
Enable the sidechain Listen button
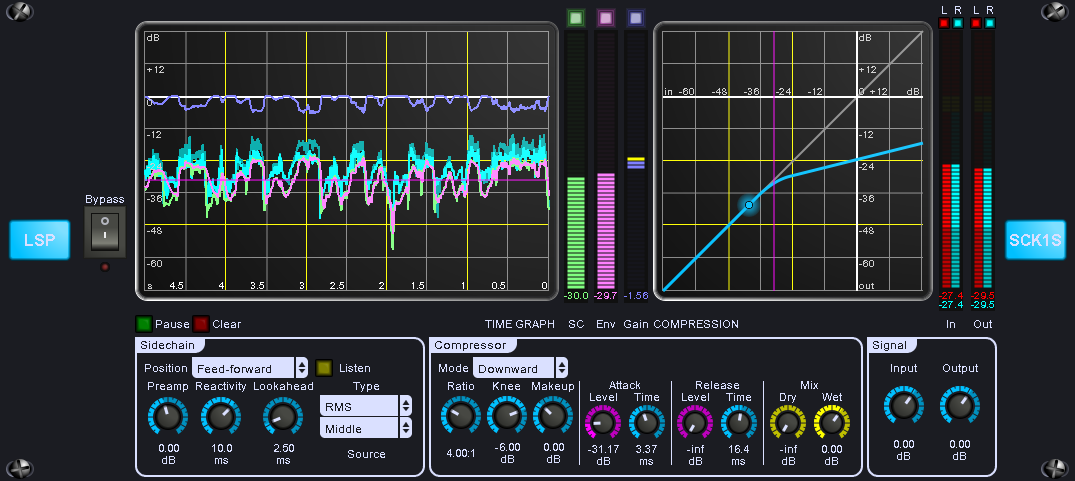click(324, 368)
